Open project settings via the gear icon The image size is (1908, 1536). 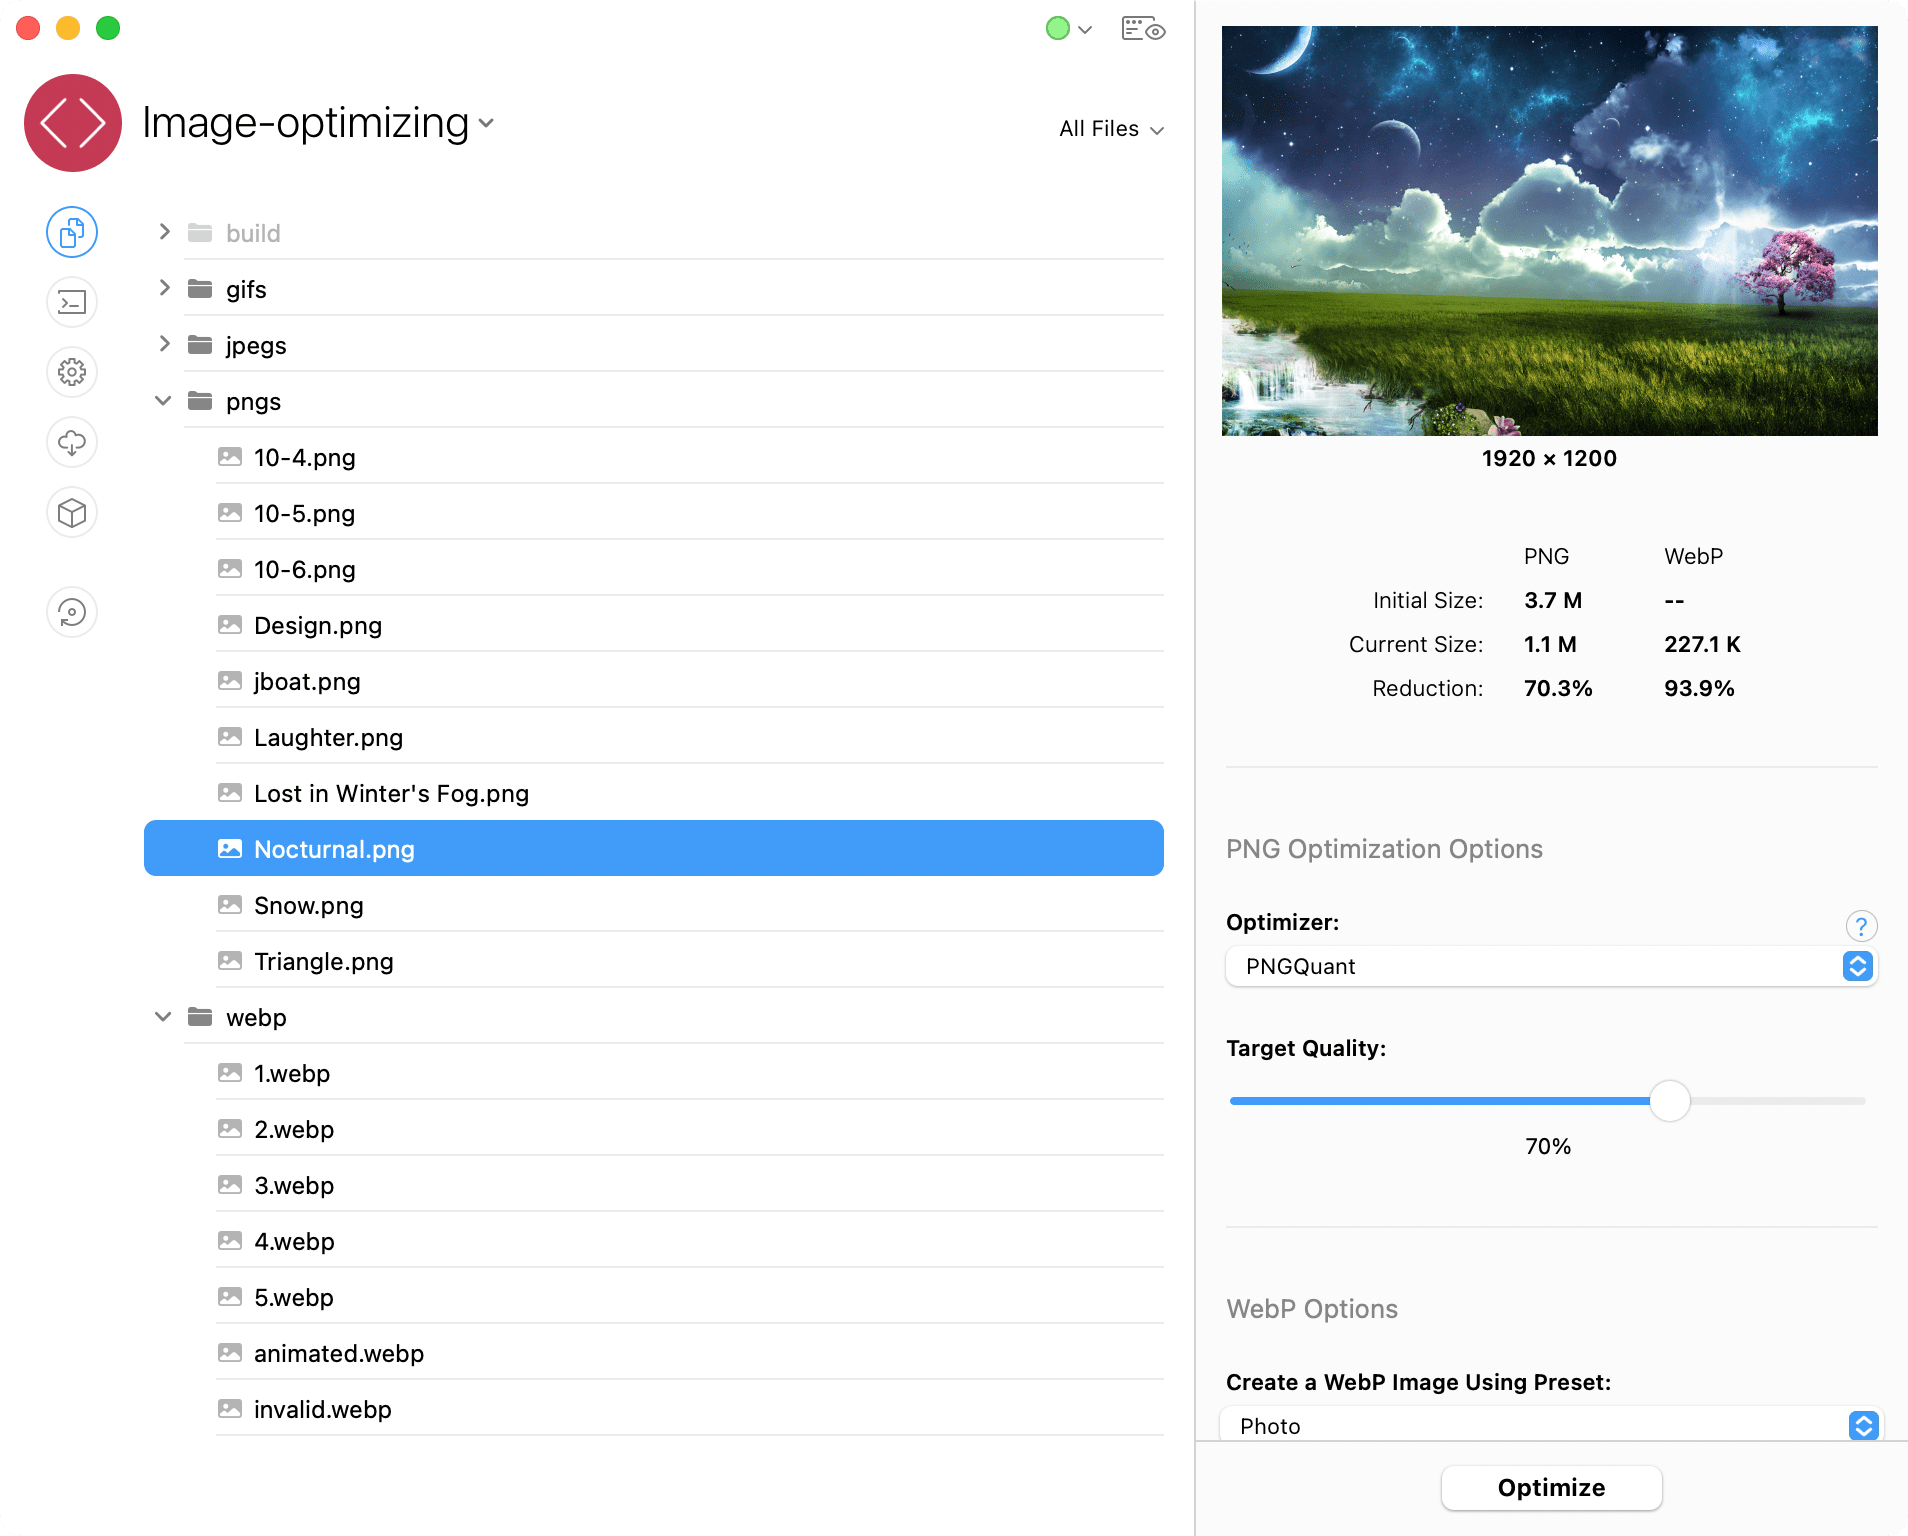pyautogui.click(x=71, y=371)
